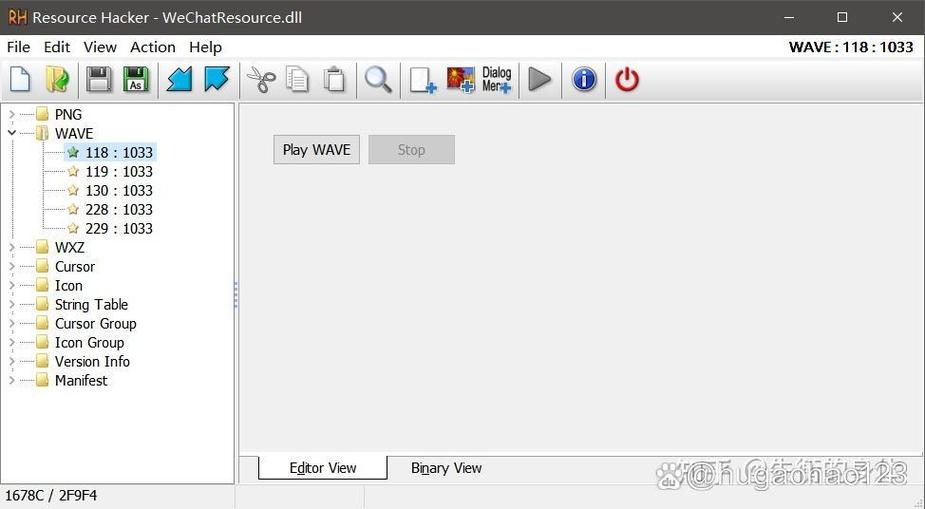Switch to the Binary View tab
Screen dimensions: 925x509
pos(446,468)
